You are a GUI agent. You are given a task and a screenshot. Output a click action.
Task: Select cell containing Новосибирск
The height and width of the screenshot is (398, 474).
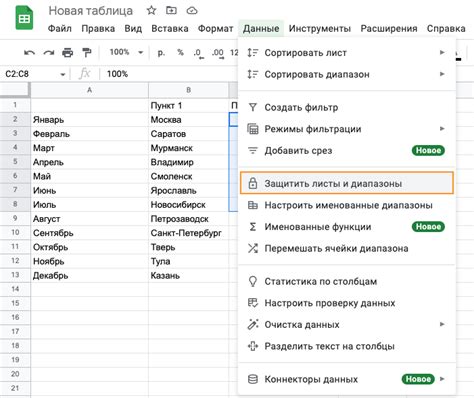pos(189,205)
